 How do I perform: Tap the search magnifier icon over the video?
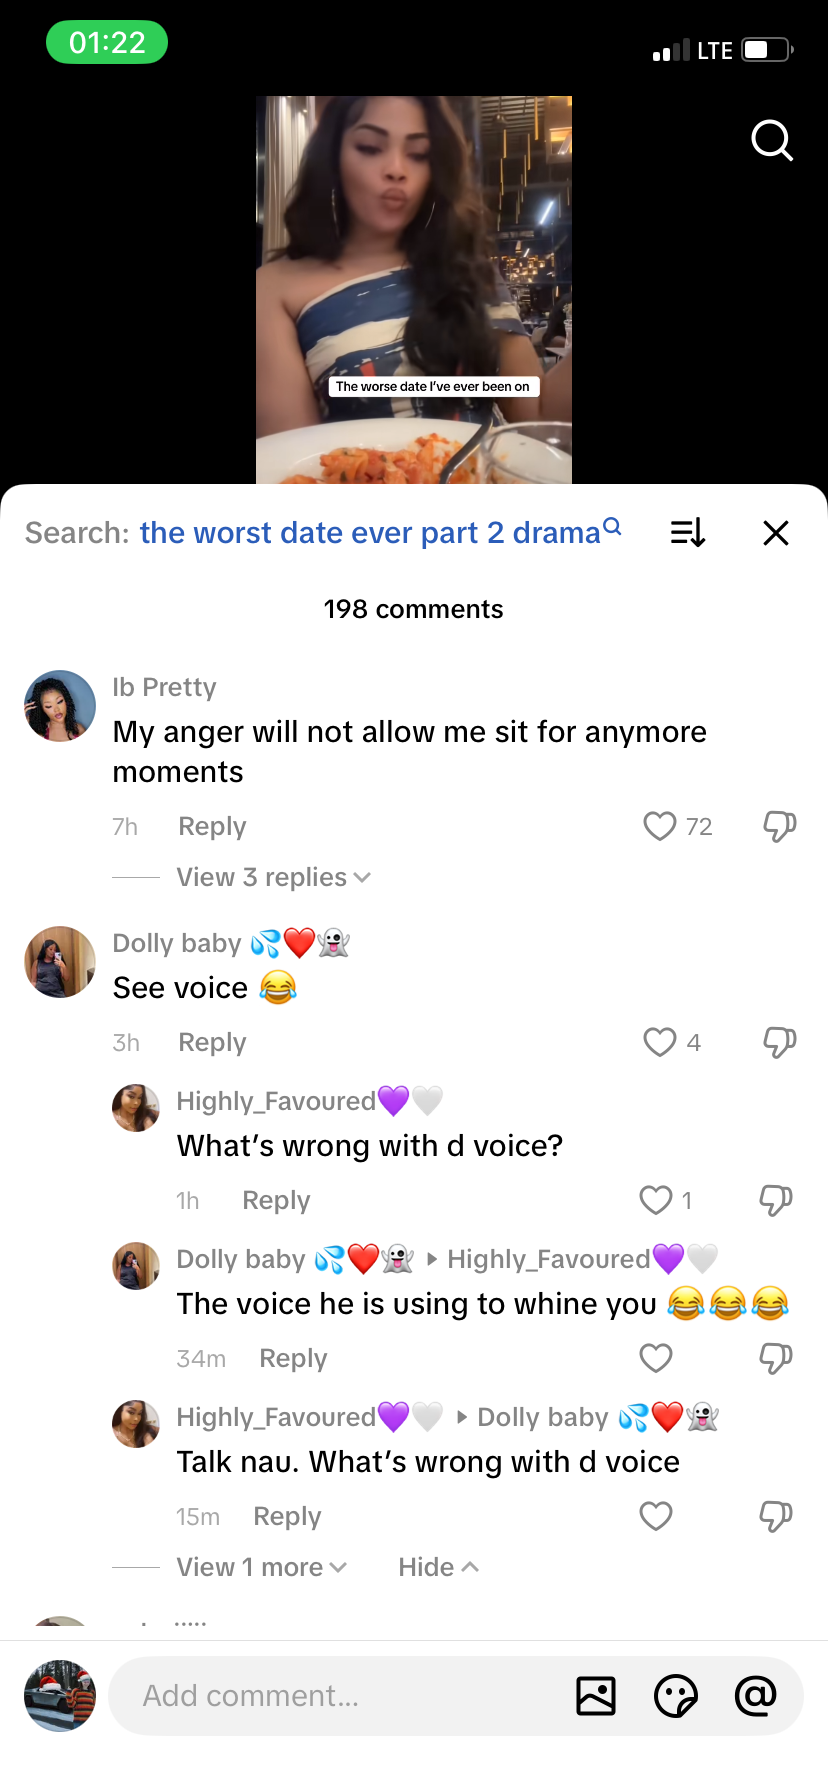[771, 141]
